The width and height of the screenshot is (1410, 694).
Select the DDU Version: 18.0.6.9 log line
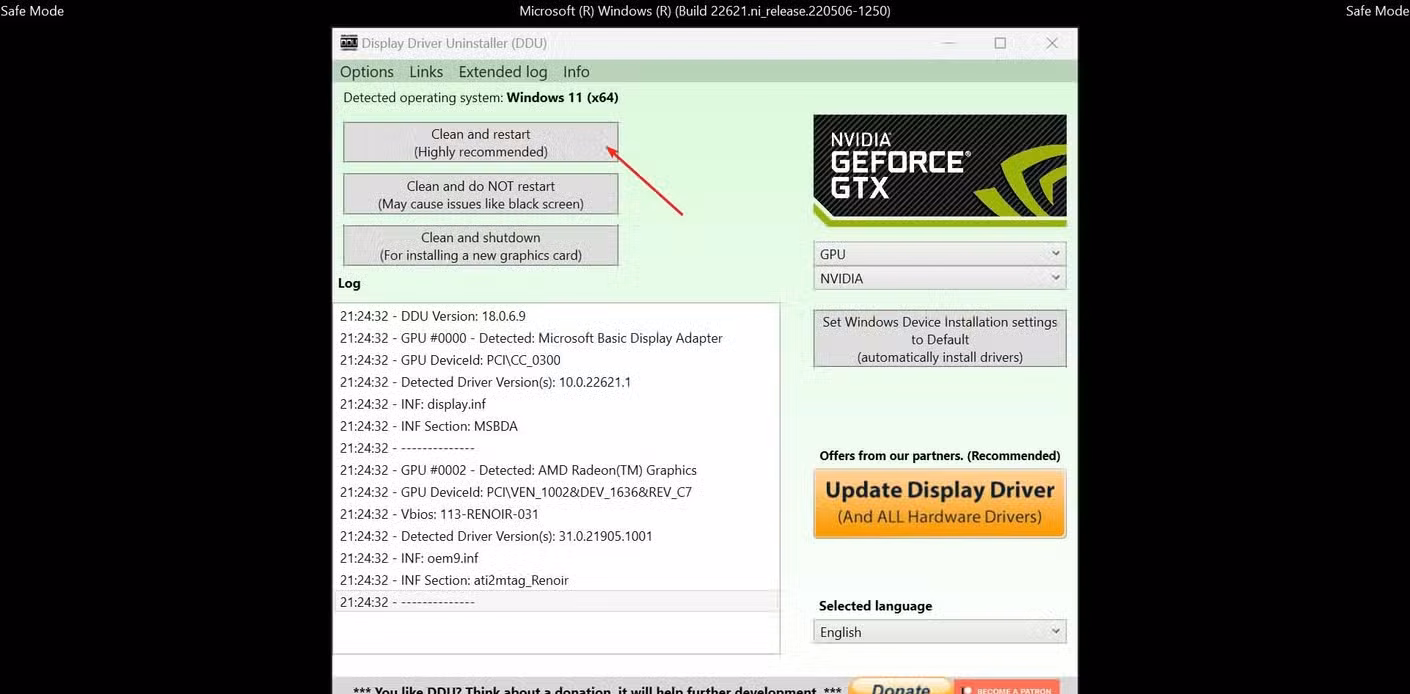point(558,316)
